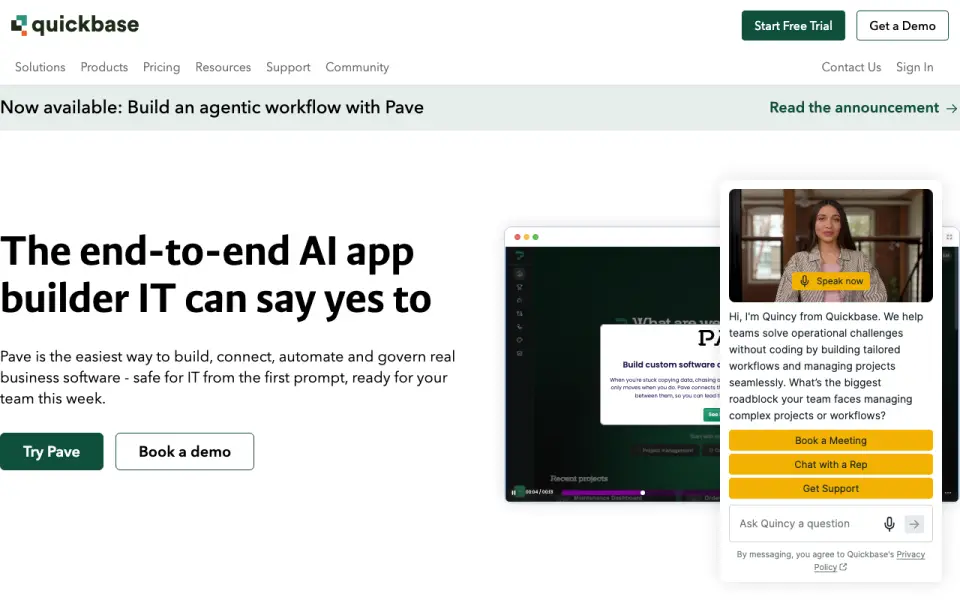
Task: Click the microphone icon in chat input
Action: point(889,523)
